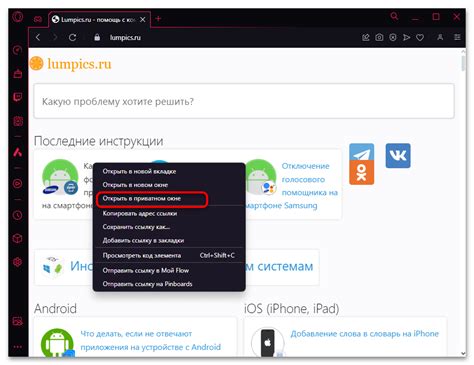Open Easy Setup menu icon
This screenshot has height=365, width=474.
[457, 37]
